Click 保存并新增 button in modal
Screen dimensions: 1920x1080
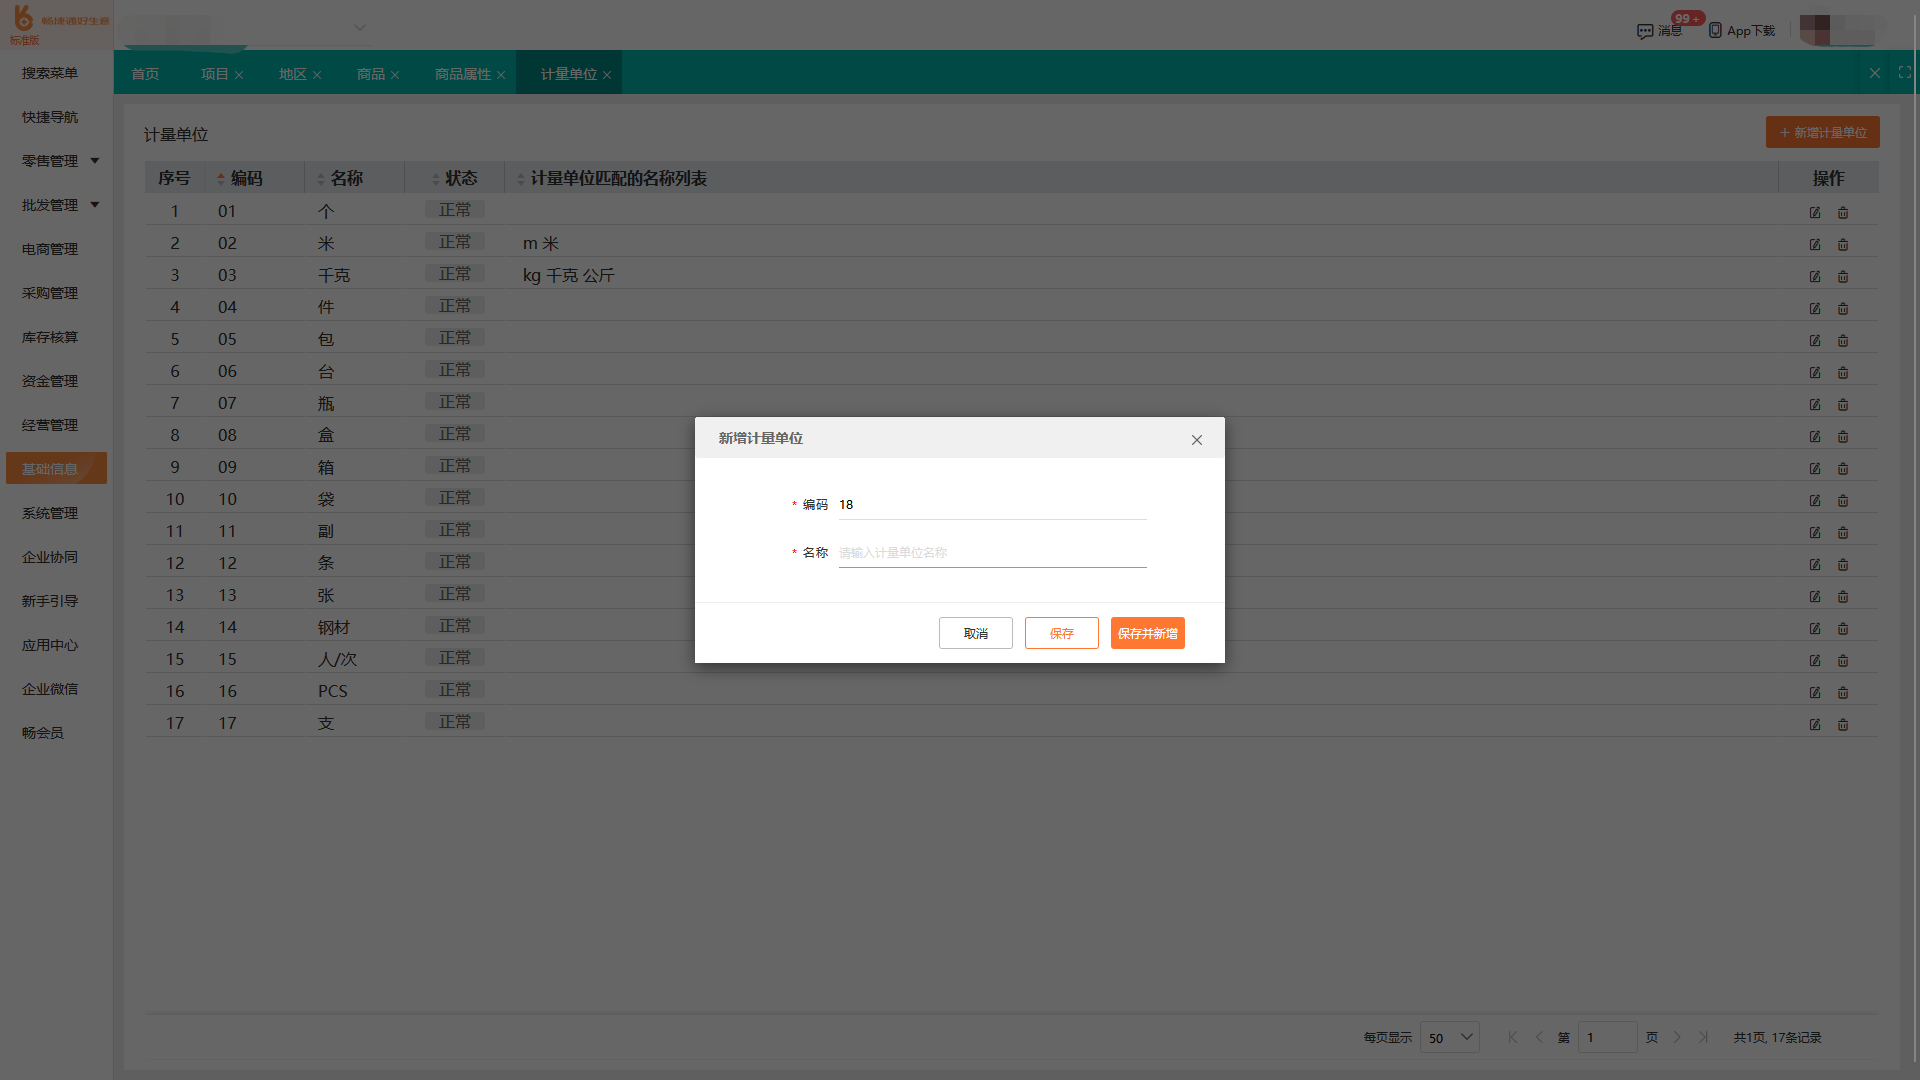coord(1146,633)
